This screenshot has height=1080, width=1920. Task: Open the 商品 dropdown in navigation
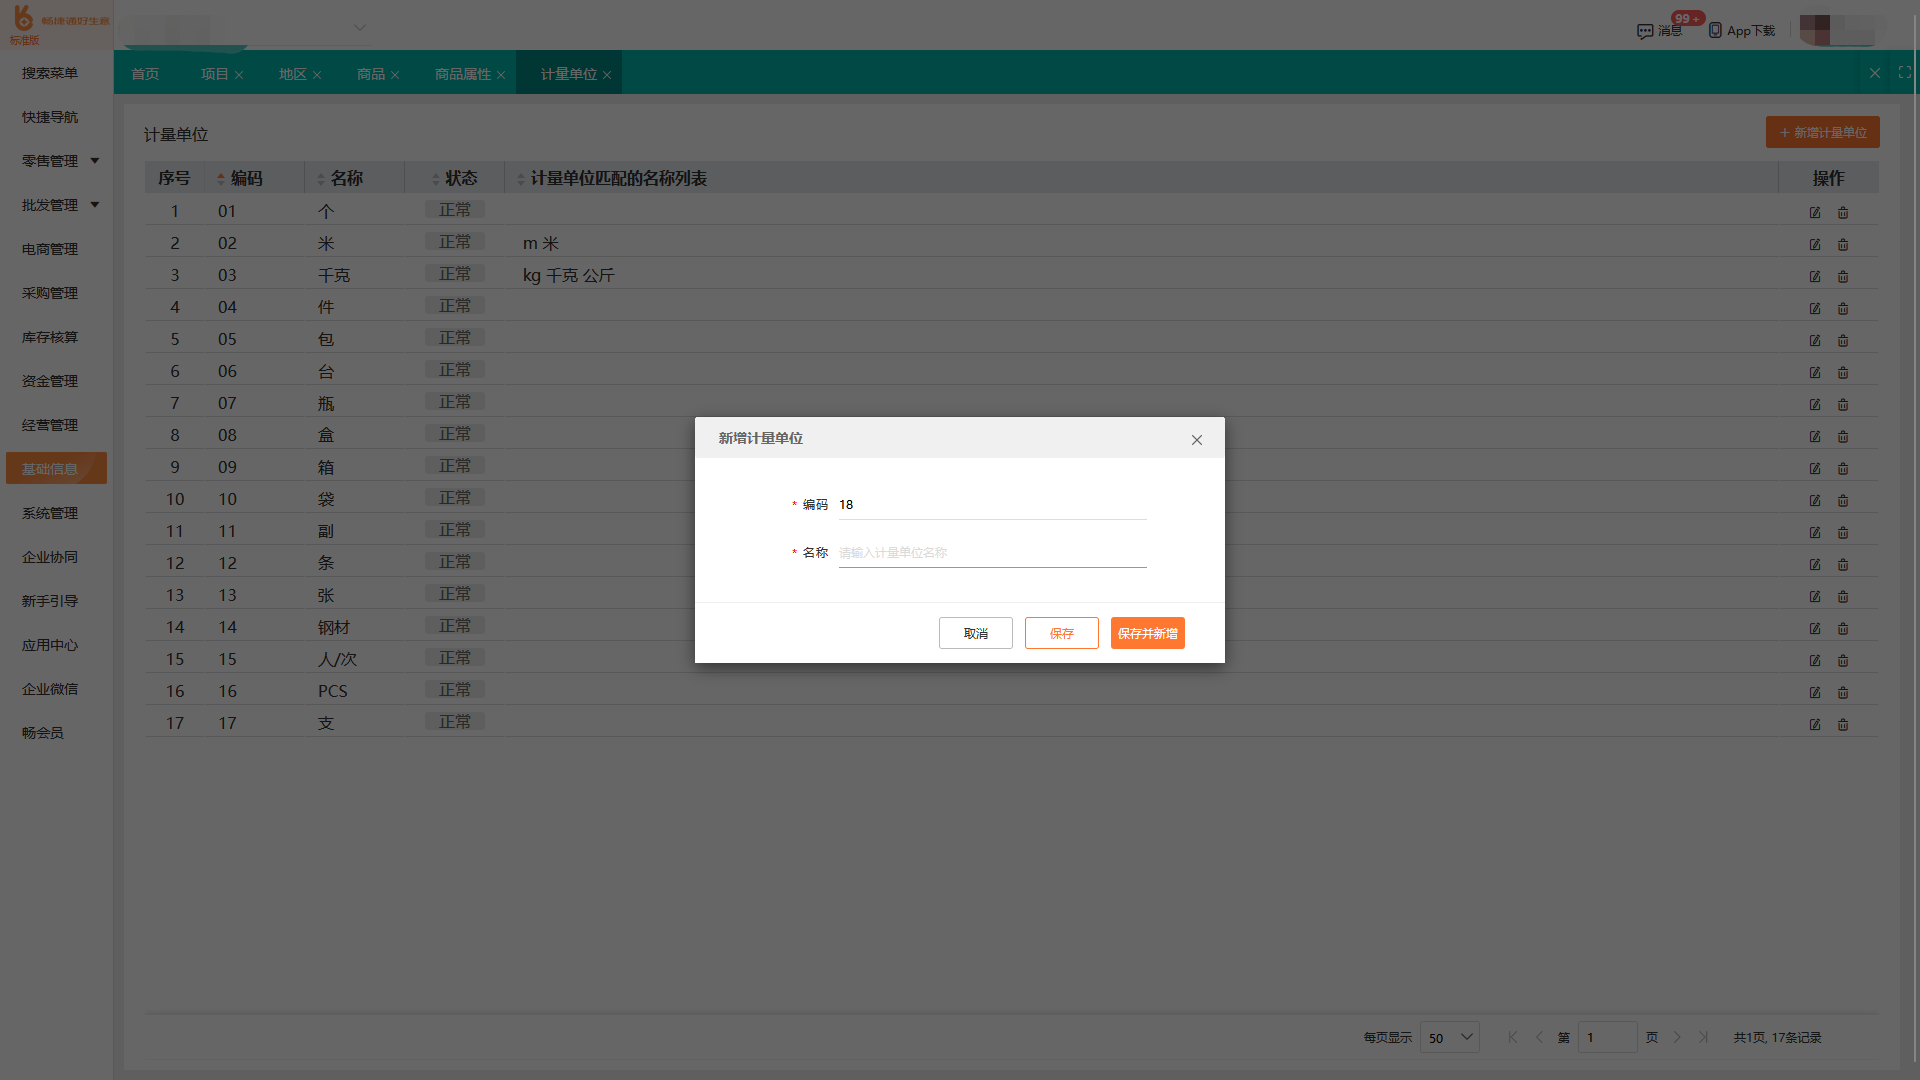pyautogui.click(x=371, y=73)
